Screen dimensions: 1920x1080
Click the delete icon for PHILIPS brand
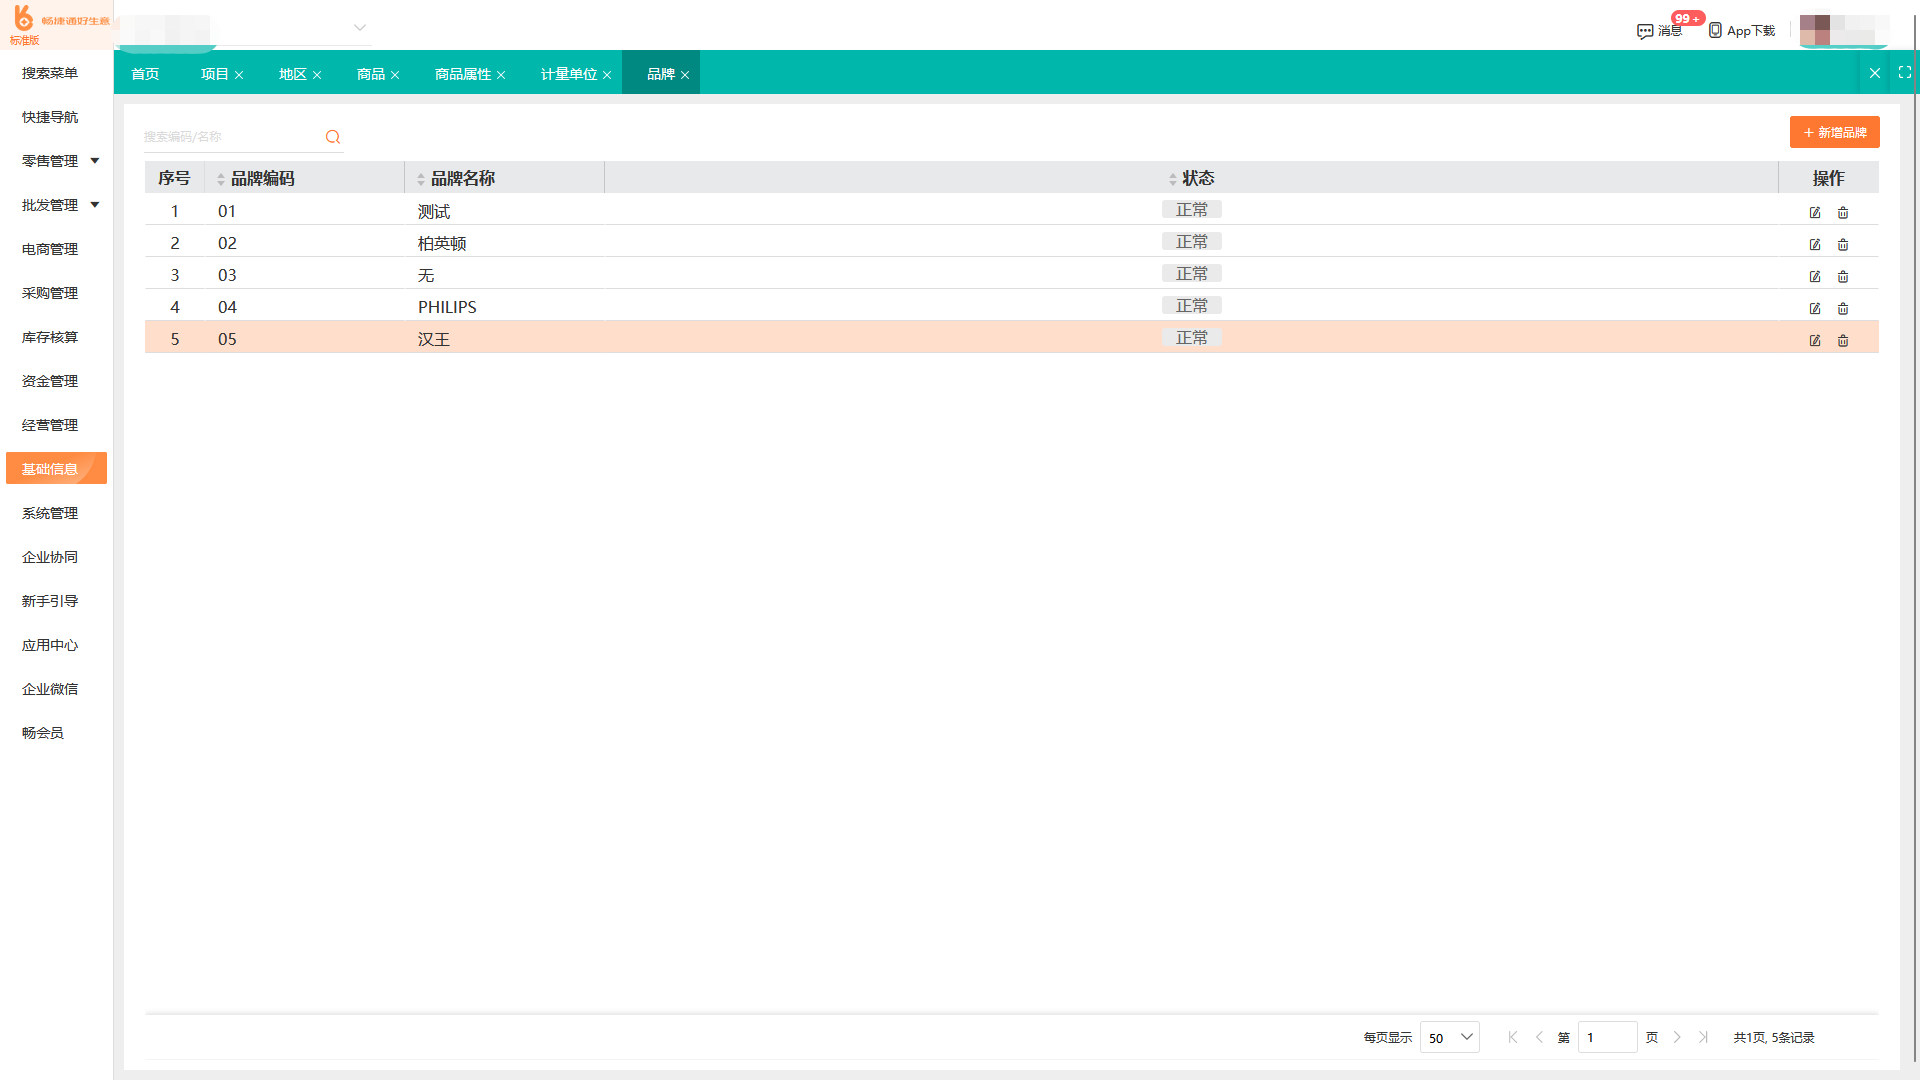(1844, 306)
